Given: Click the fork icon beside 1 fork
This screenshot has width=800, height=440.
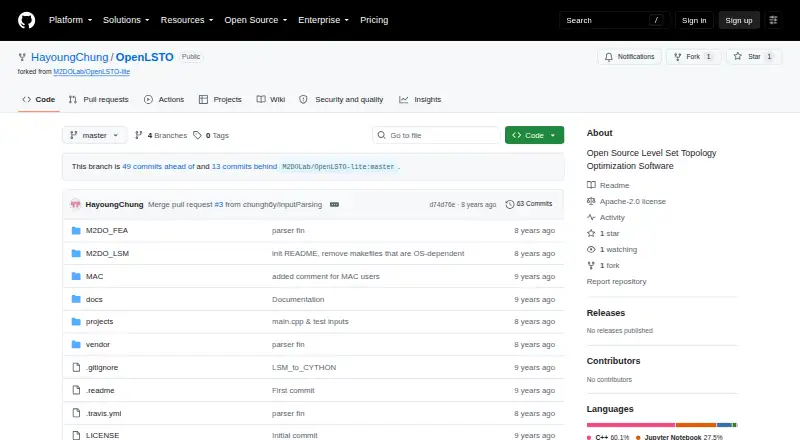Looking at the screenshot, I should pyautogui.click(x=591, y=265).
